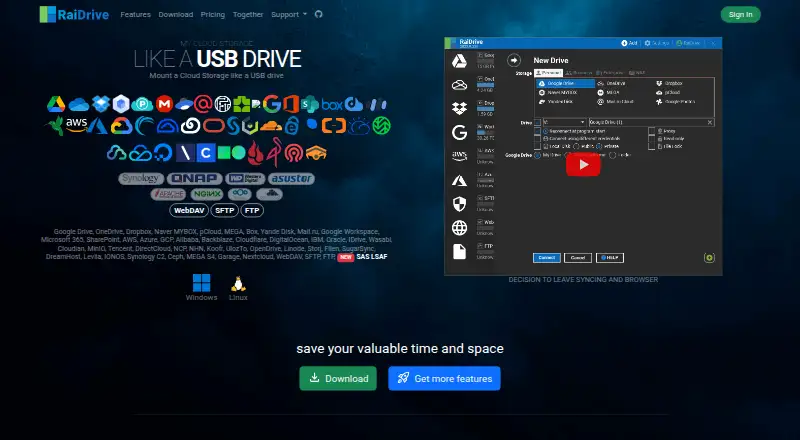
Task: Click the asustor badge
Action: [291, 178]
